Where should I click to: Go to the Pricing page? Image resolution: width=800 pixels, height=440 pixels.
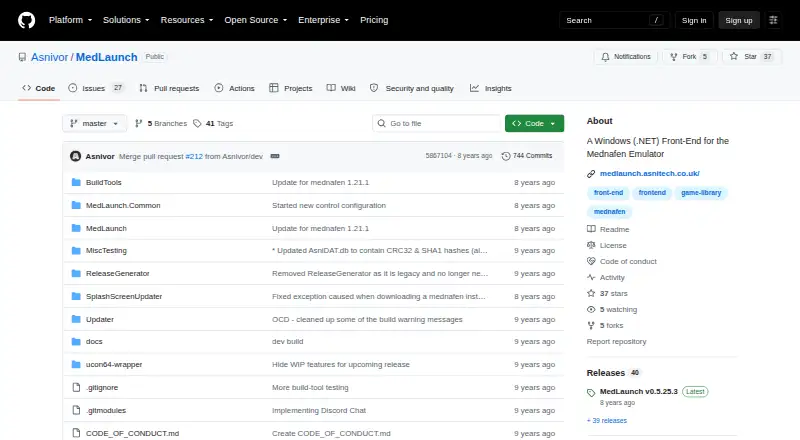374,20
